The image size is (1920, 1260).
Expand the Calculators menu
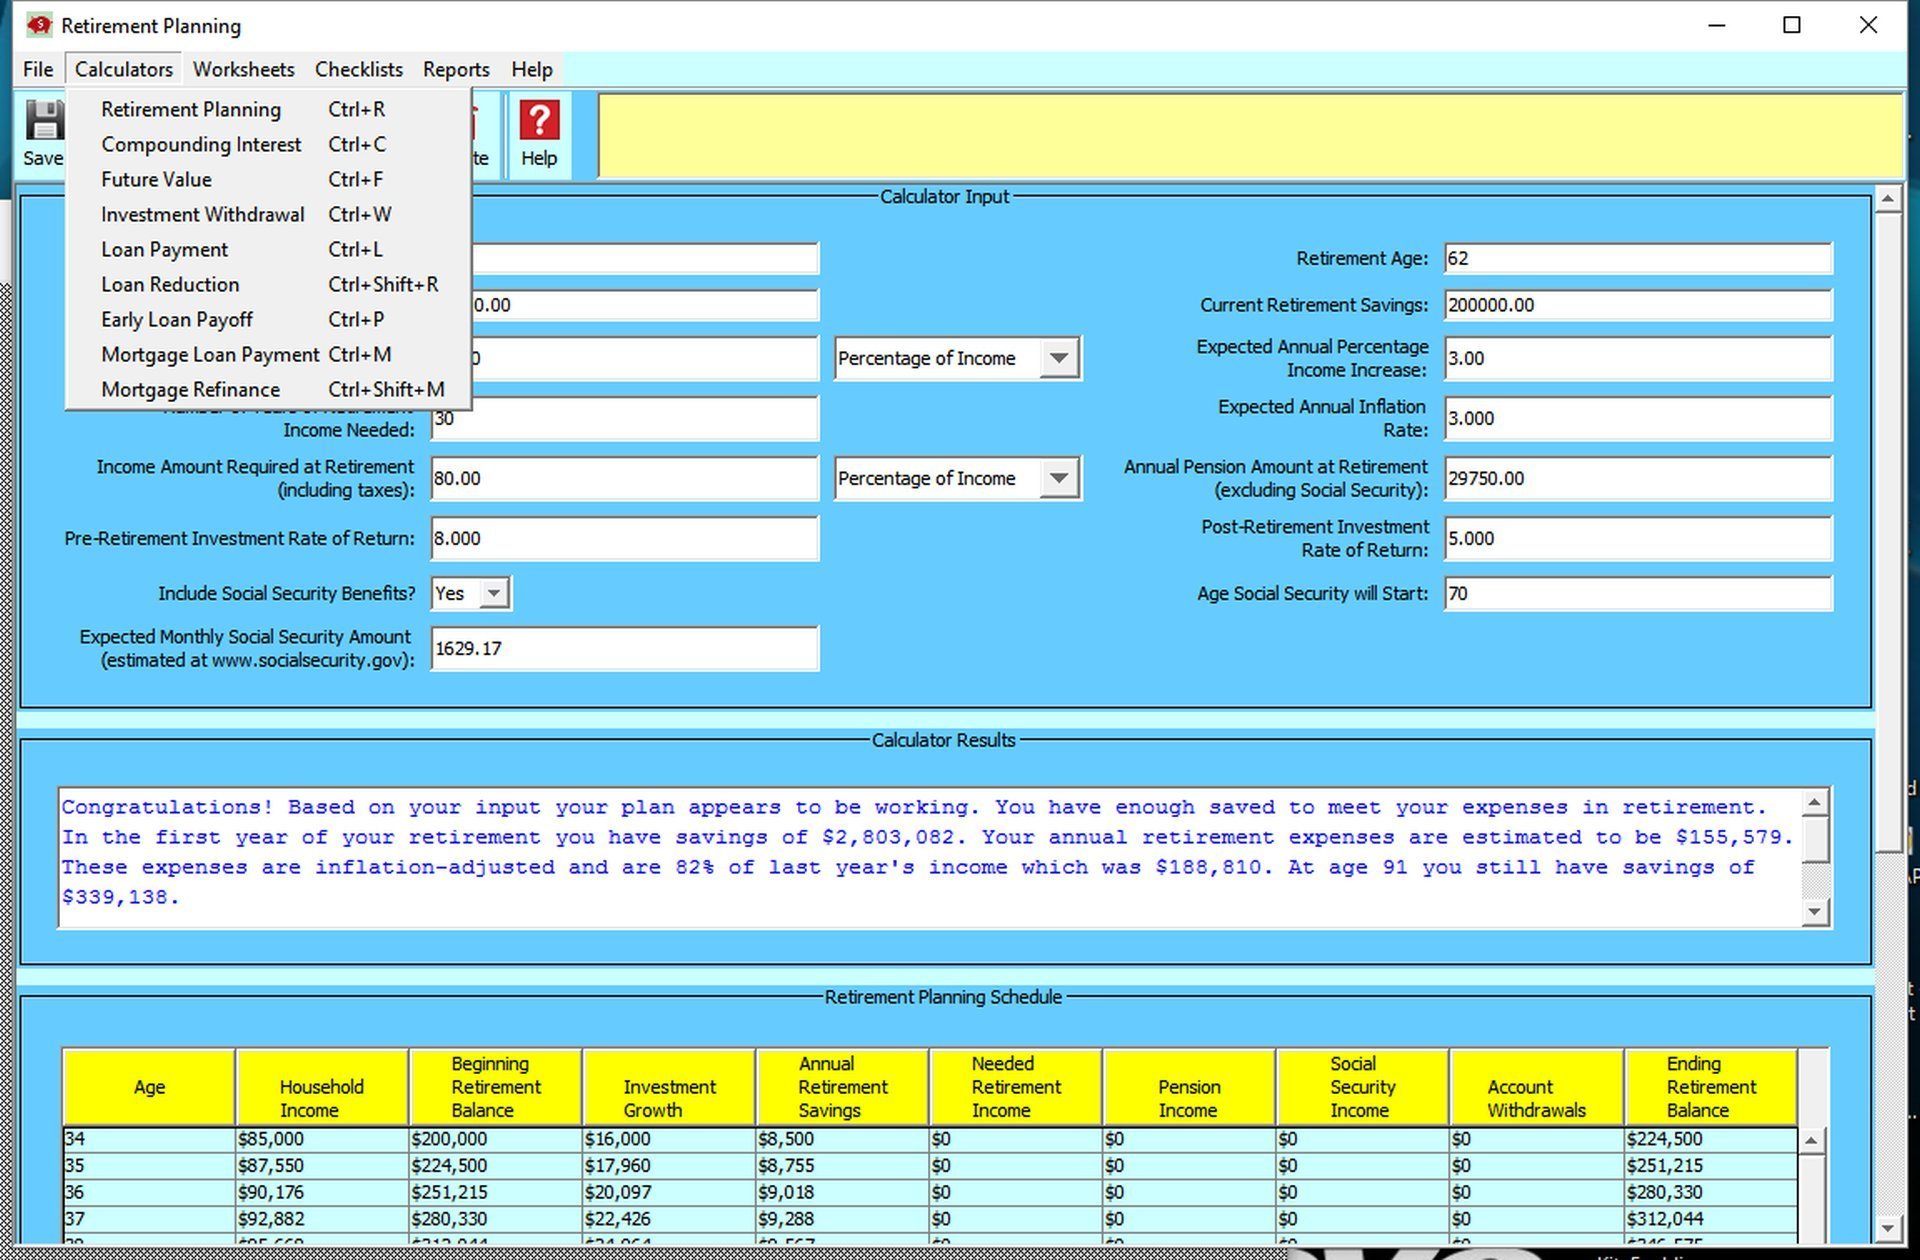pyautogui.click(x=122, y=68)
